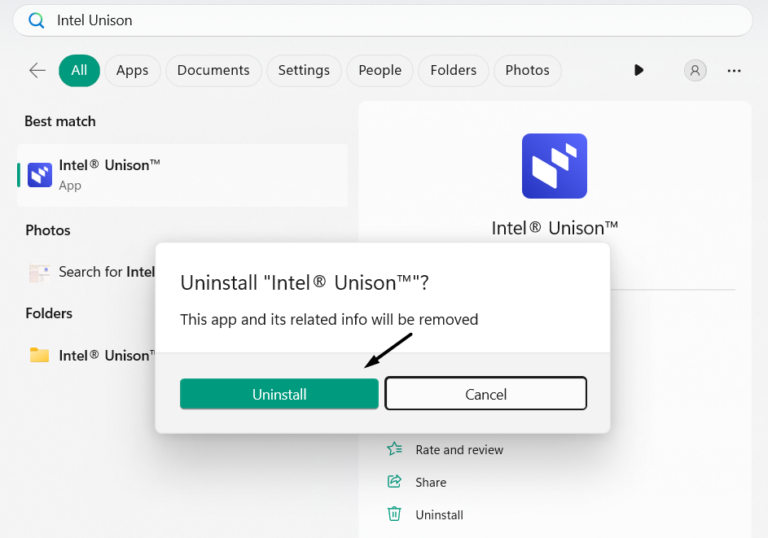Click the star Rate and review icon

[395, 449]
